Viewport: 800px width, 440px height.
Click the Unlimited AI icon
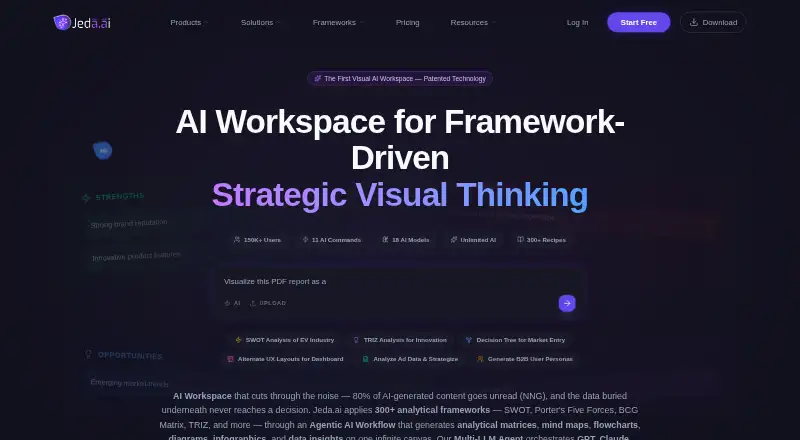click(x=454, y=239)
